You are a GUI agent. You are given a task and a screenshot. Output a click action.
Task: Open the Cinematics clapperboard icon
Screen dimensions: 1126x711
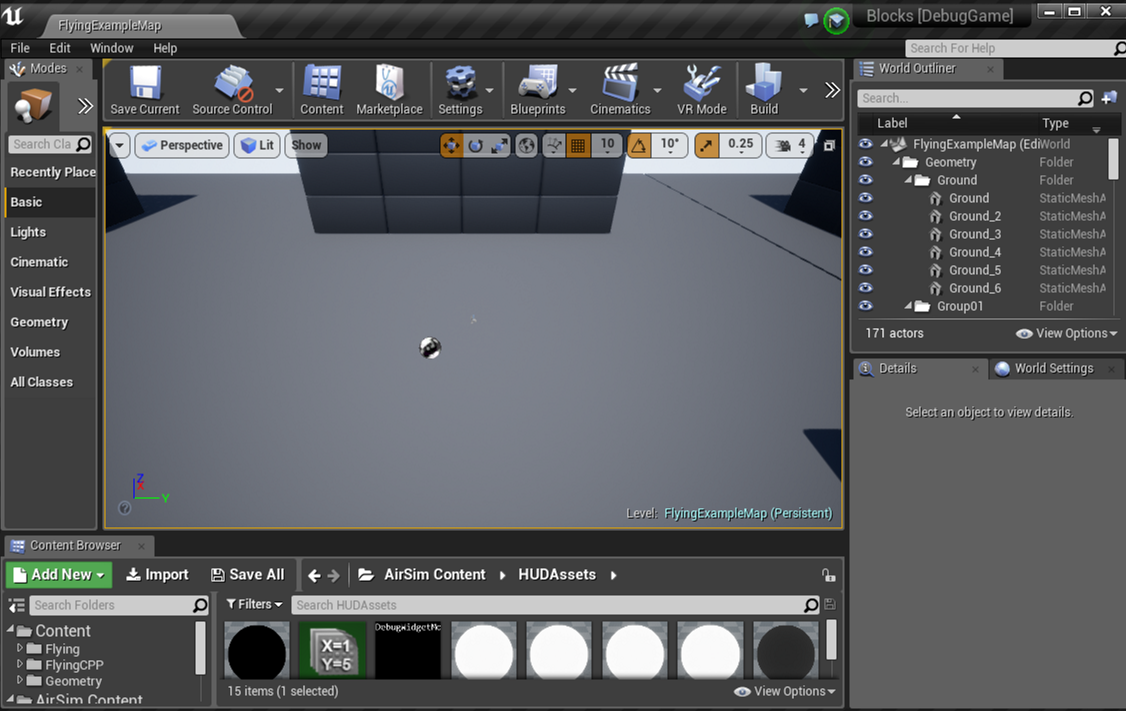click(x=619, y=89)
